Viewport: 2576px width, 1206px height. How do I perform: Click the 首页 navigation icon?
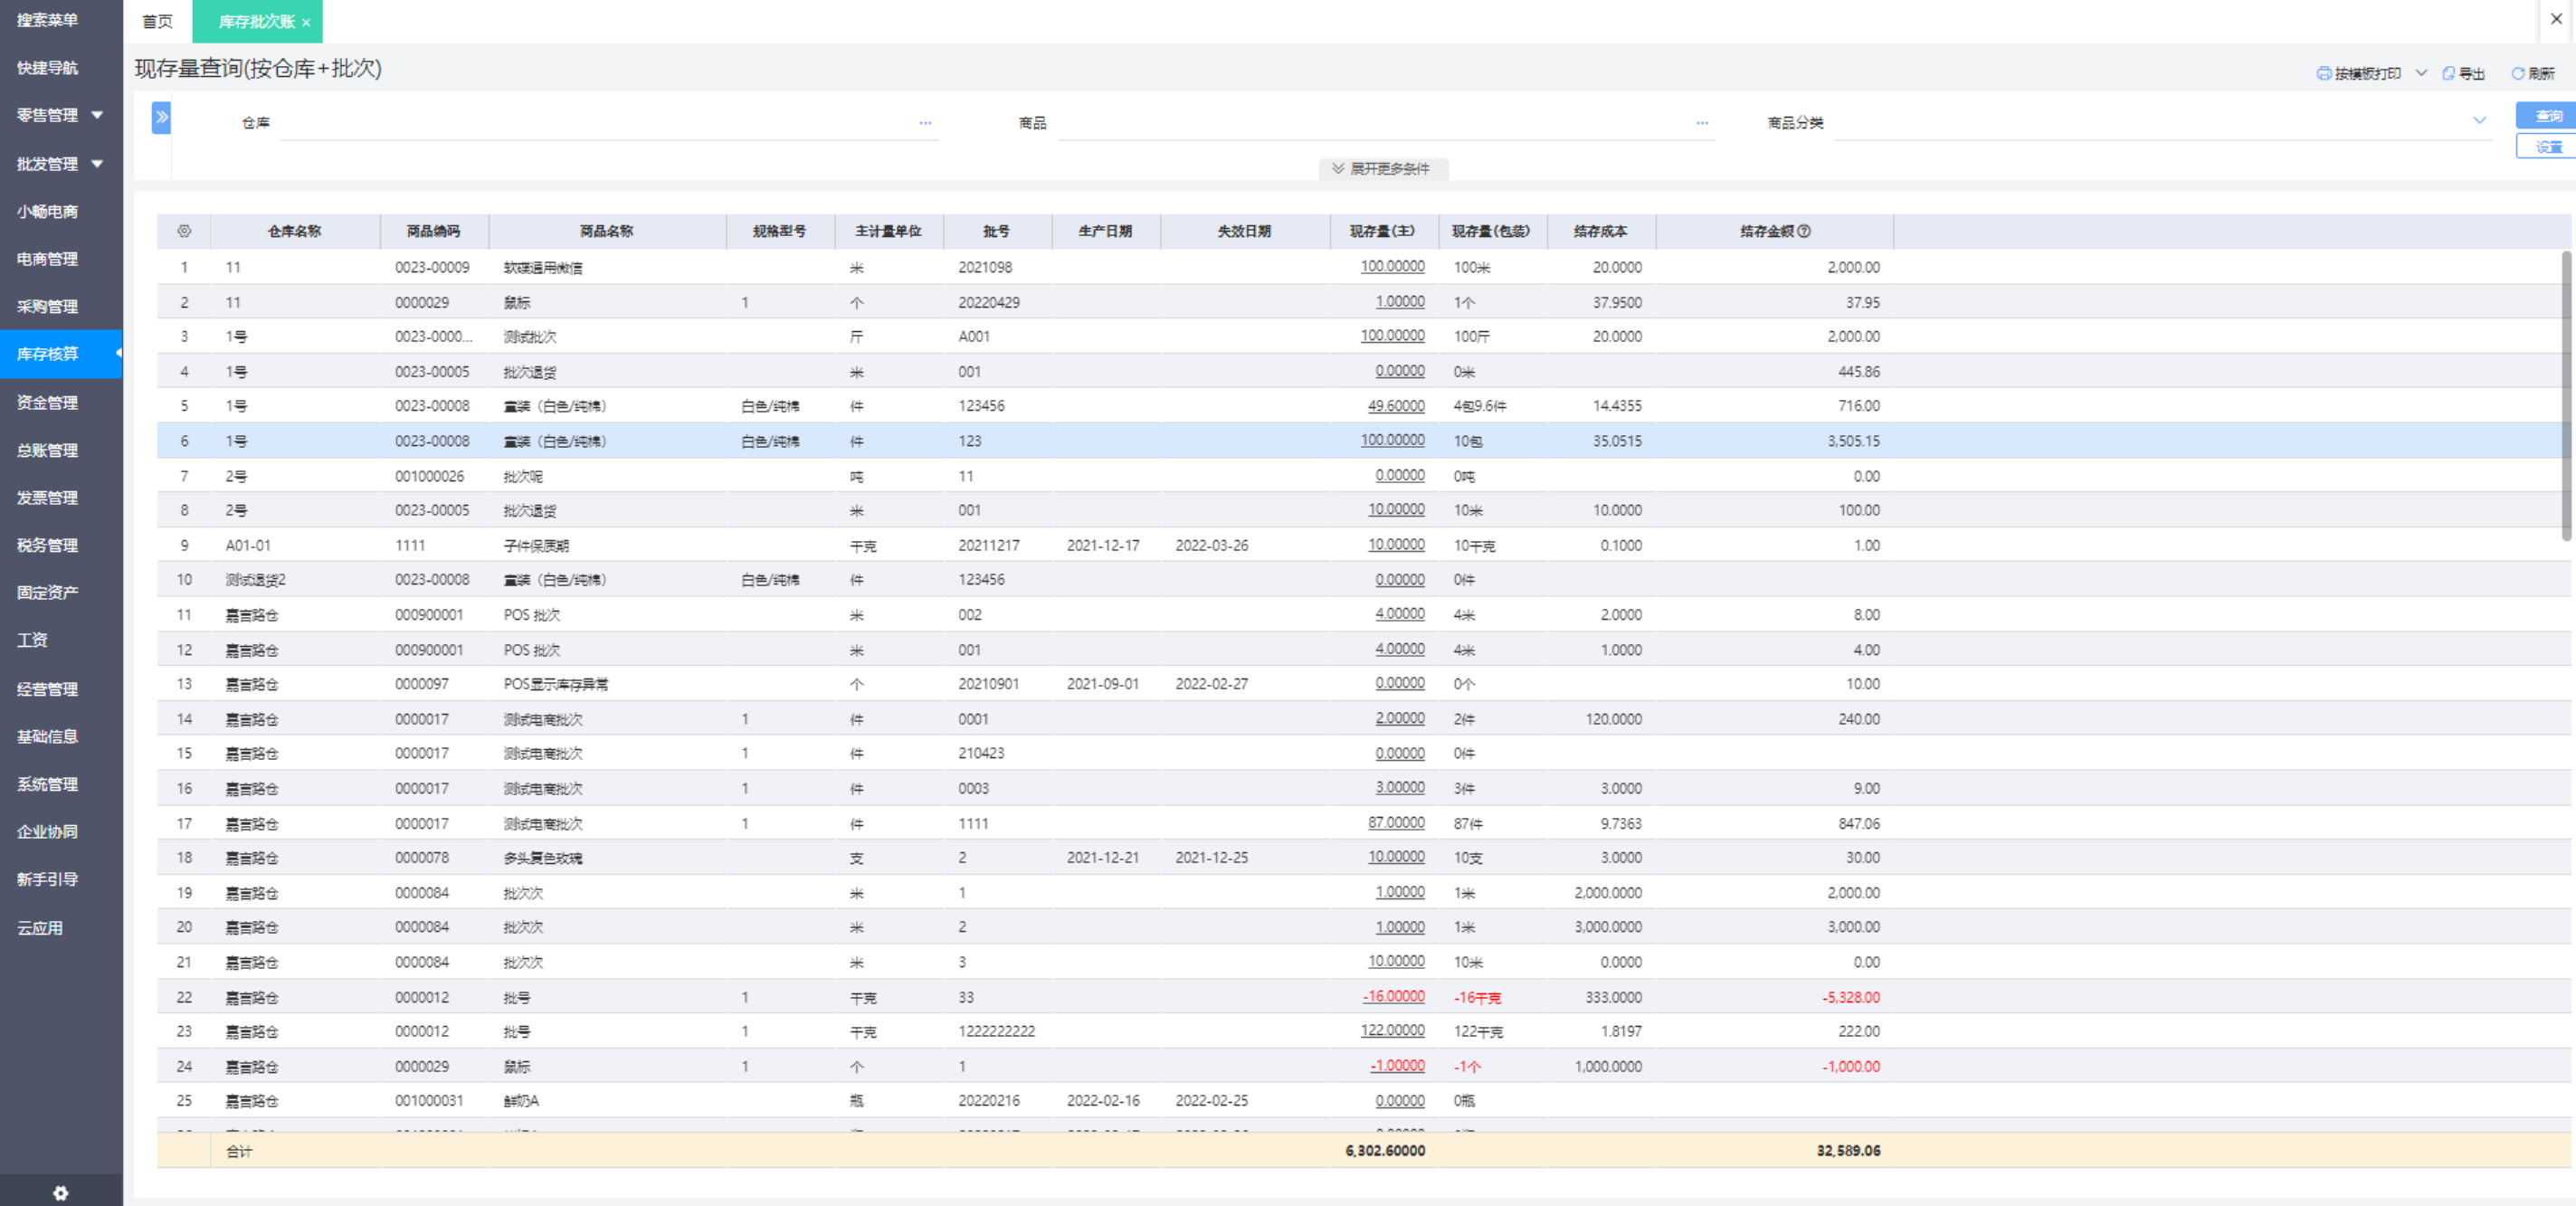pos(165,22)
